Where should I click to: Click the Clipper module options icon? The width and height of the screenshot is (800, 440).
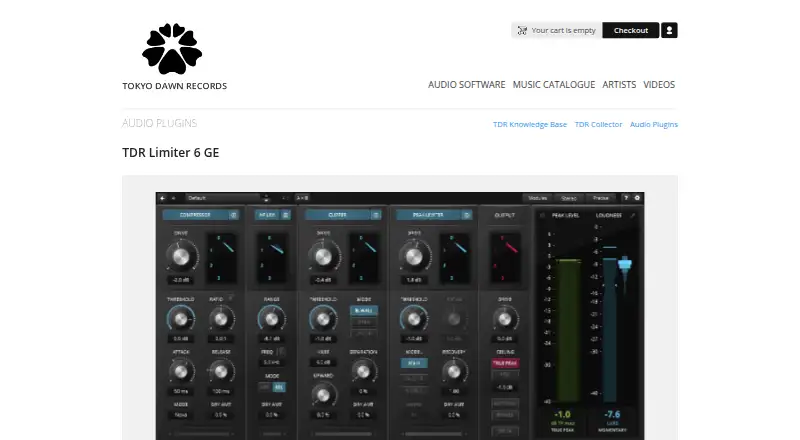[376, 215]
